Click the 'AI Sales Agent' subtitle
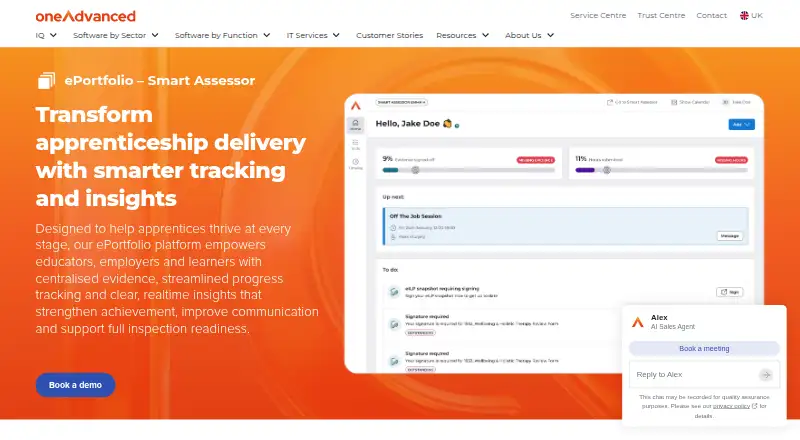The width and height of the screenshot is (800, 440). click(x=672, y=327)
